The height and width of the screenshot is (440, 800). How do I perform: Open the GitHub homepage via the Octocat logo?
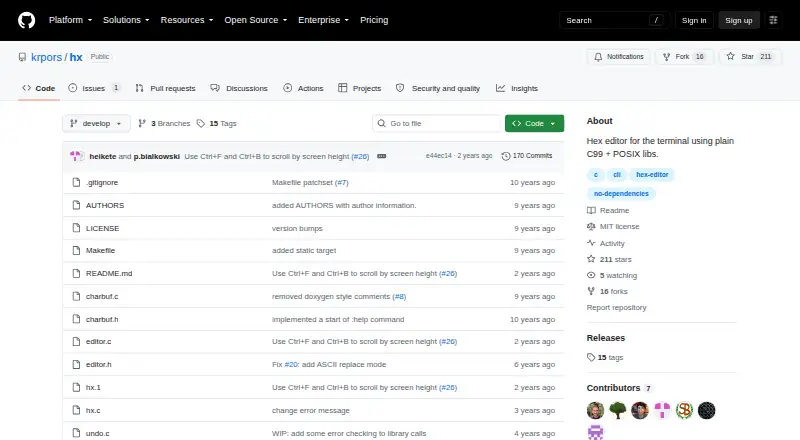click(x=27, y=20)
